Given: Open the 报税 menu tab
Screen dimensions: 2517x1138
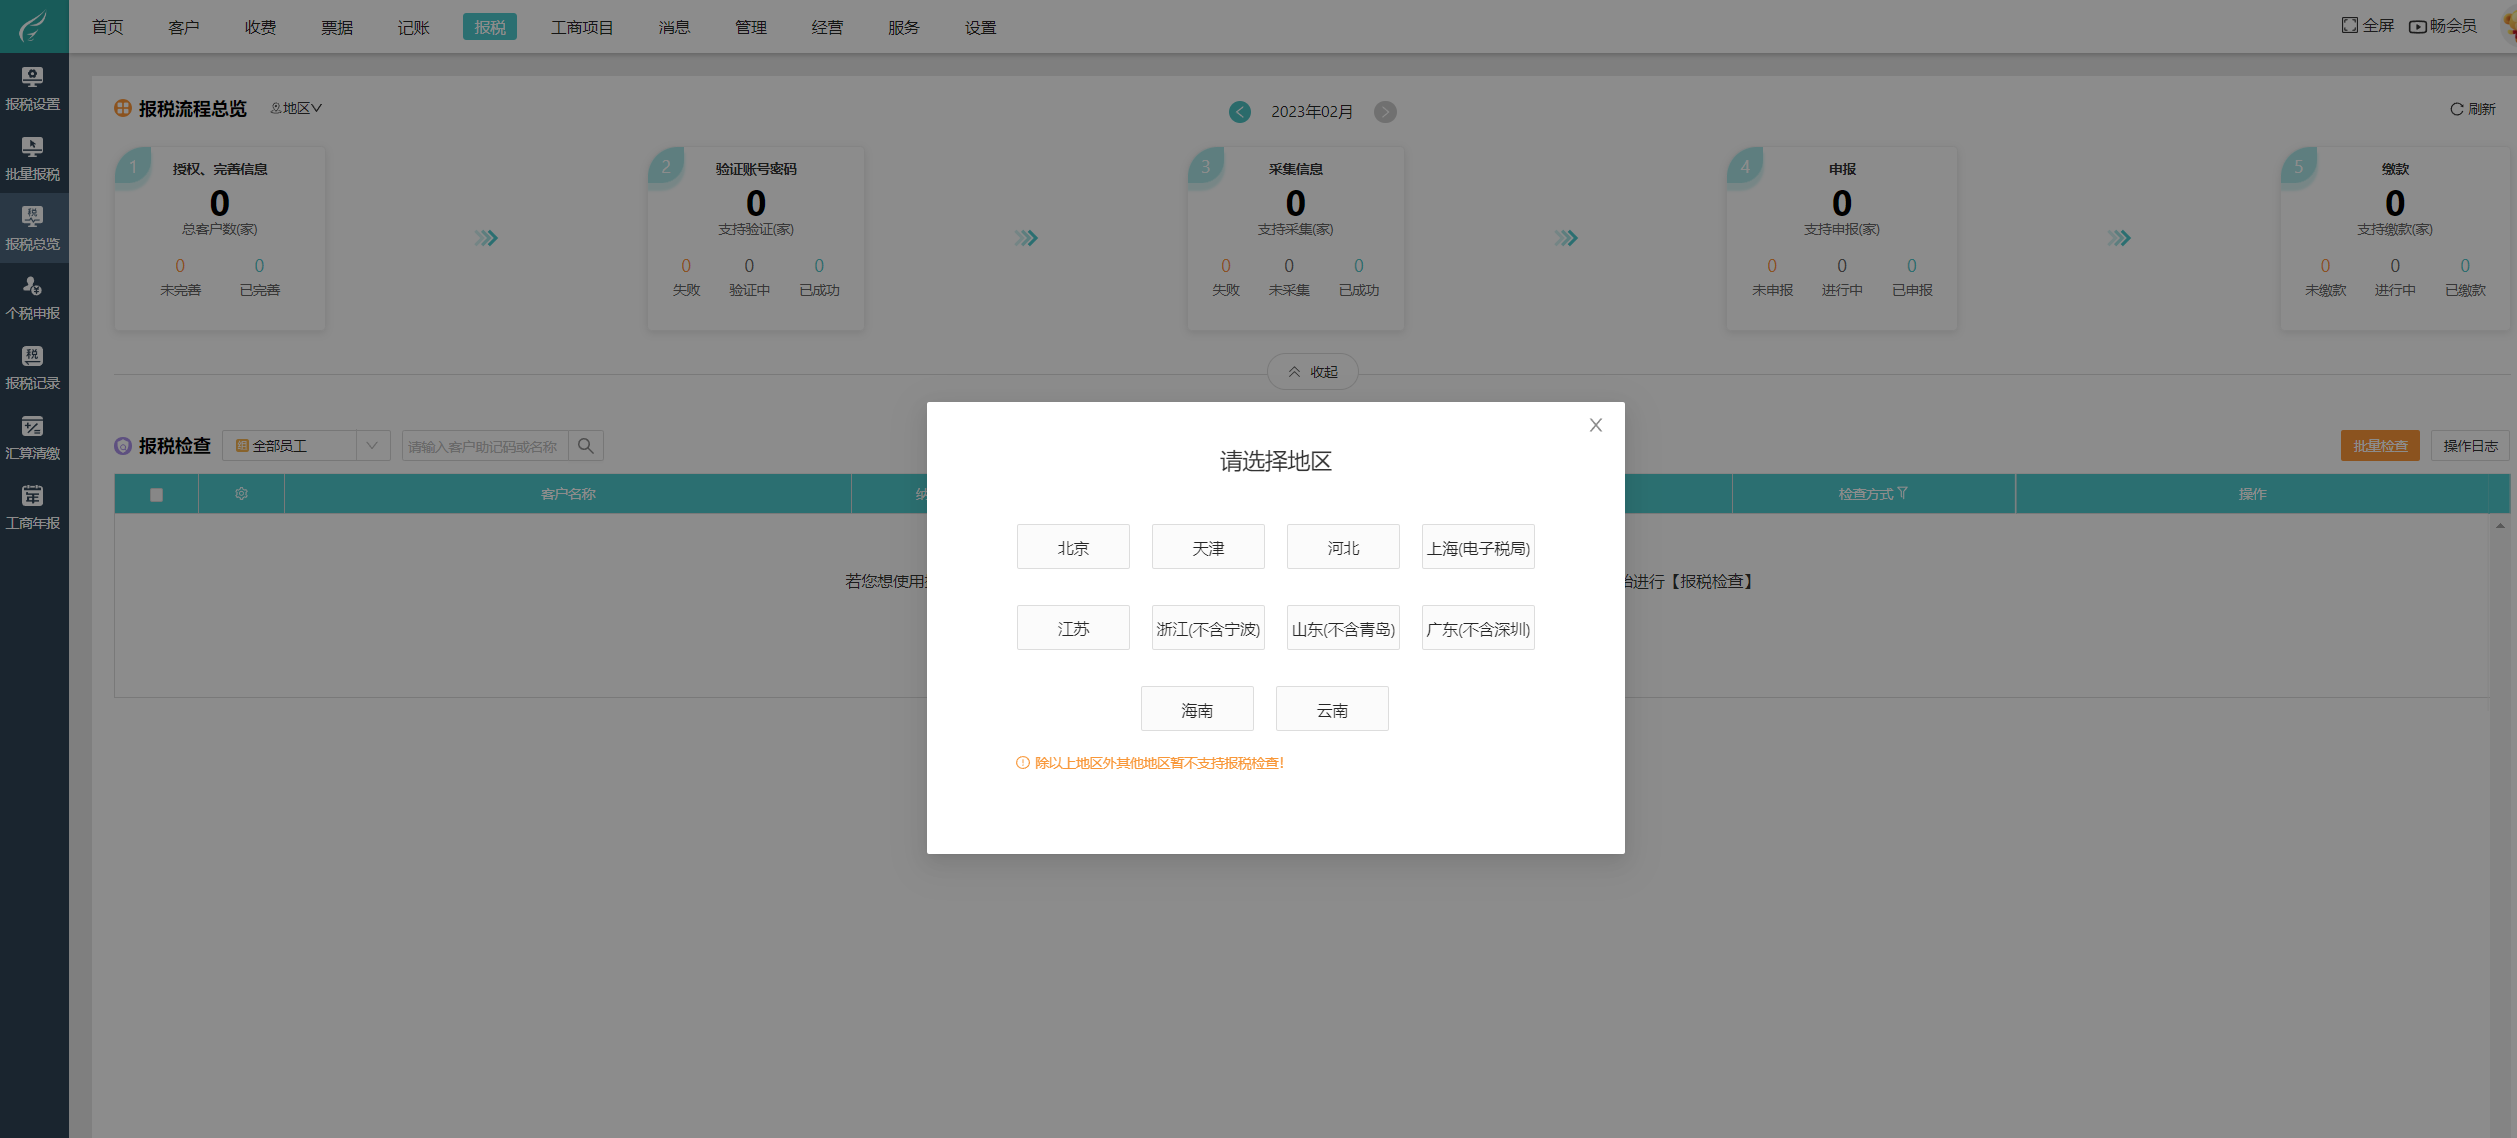Looking at the screenshot, I should pos(491,27).
